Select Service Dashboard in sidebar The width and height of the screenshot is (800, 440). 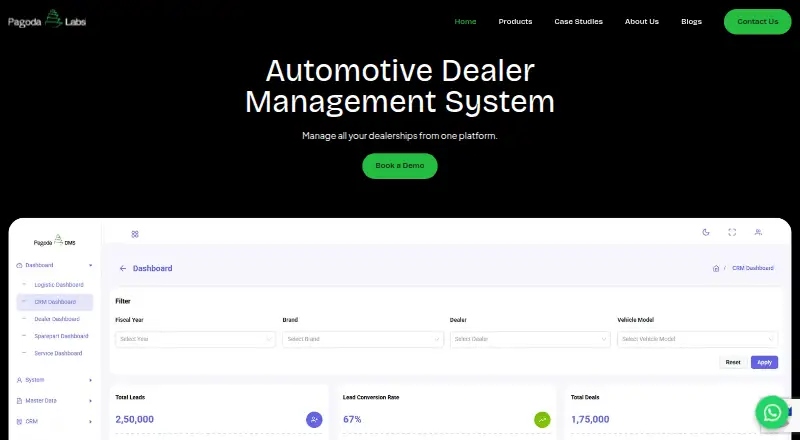pos(58,353)
